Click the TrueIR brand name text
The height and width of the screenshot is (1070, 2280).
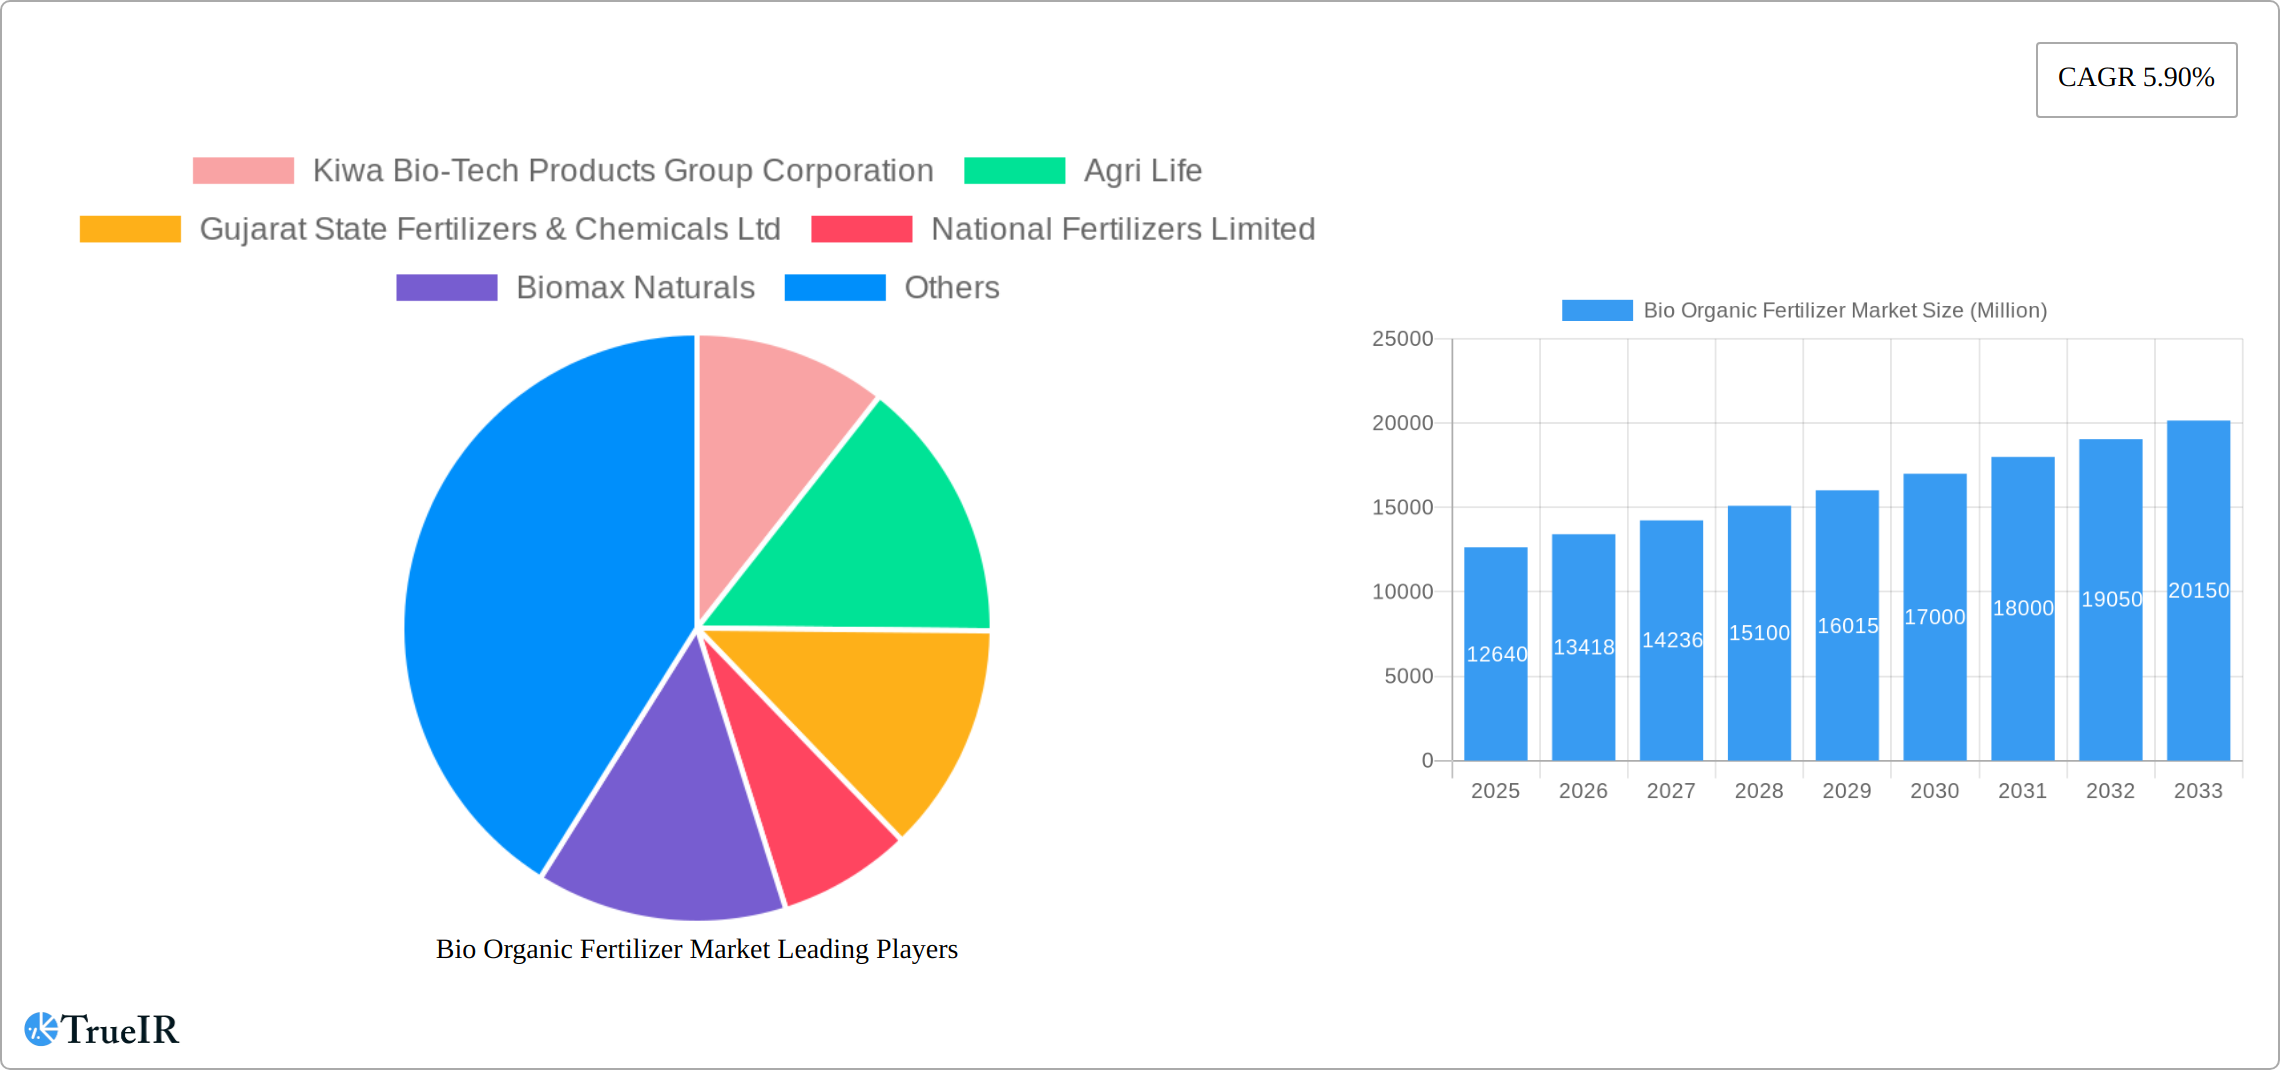pyautogui.click(x=118, y=1028)
